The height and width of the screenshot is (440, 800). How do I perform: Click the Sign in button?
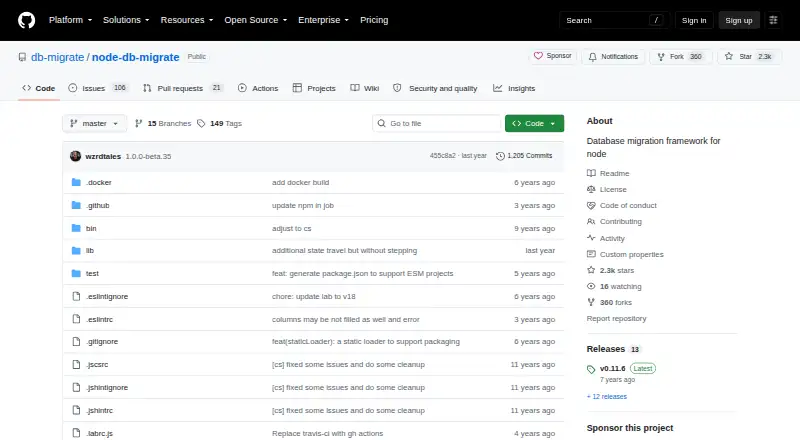694,20
